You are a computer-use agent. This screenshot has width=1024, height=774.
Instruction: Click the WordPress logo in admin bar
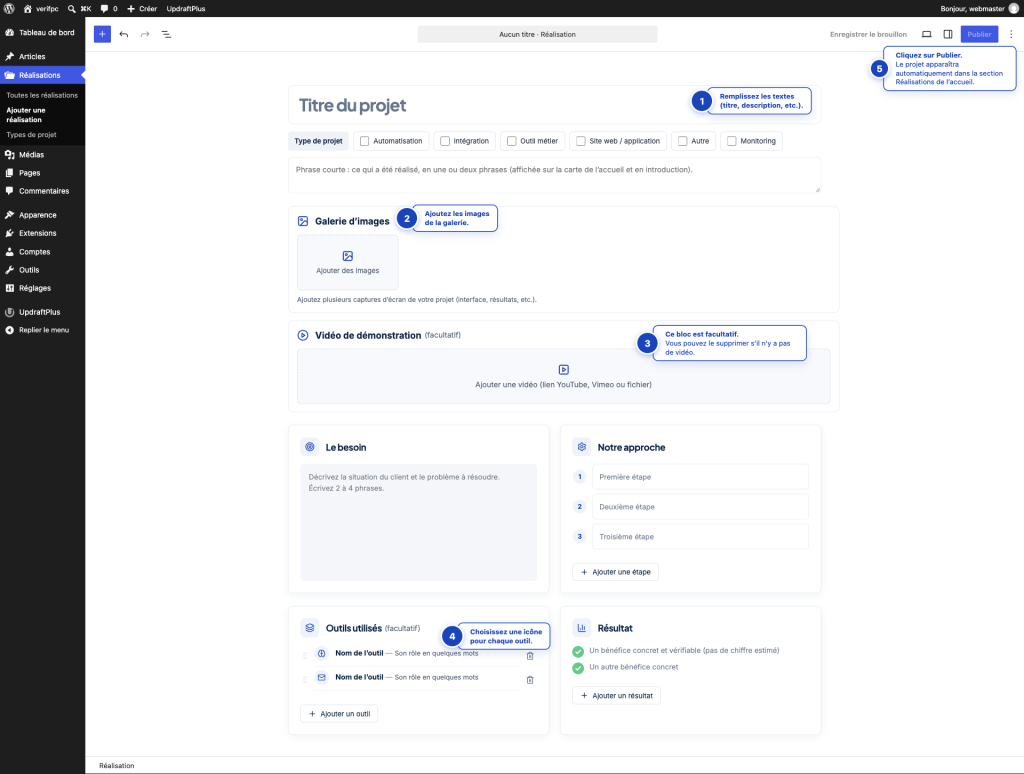[9, 8]
